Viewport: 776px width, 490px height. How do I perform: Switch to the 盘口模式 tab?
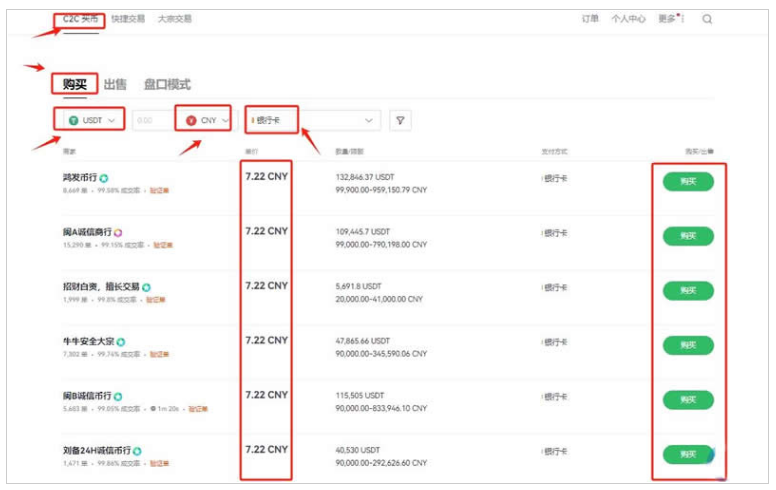(x=166, y=85)
